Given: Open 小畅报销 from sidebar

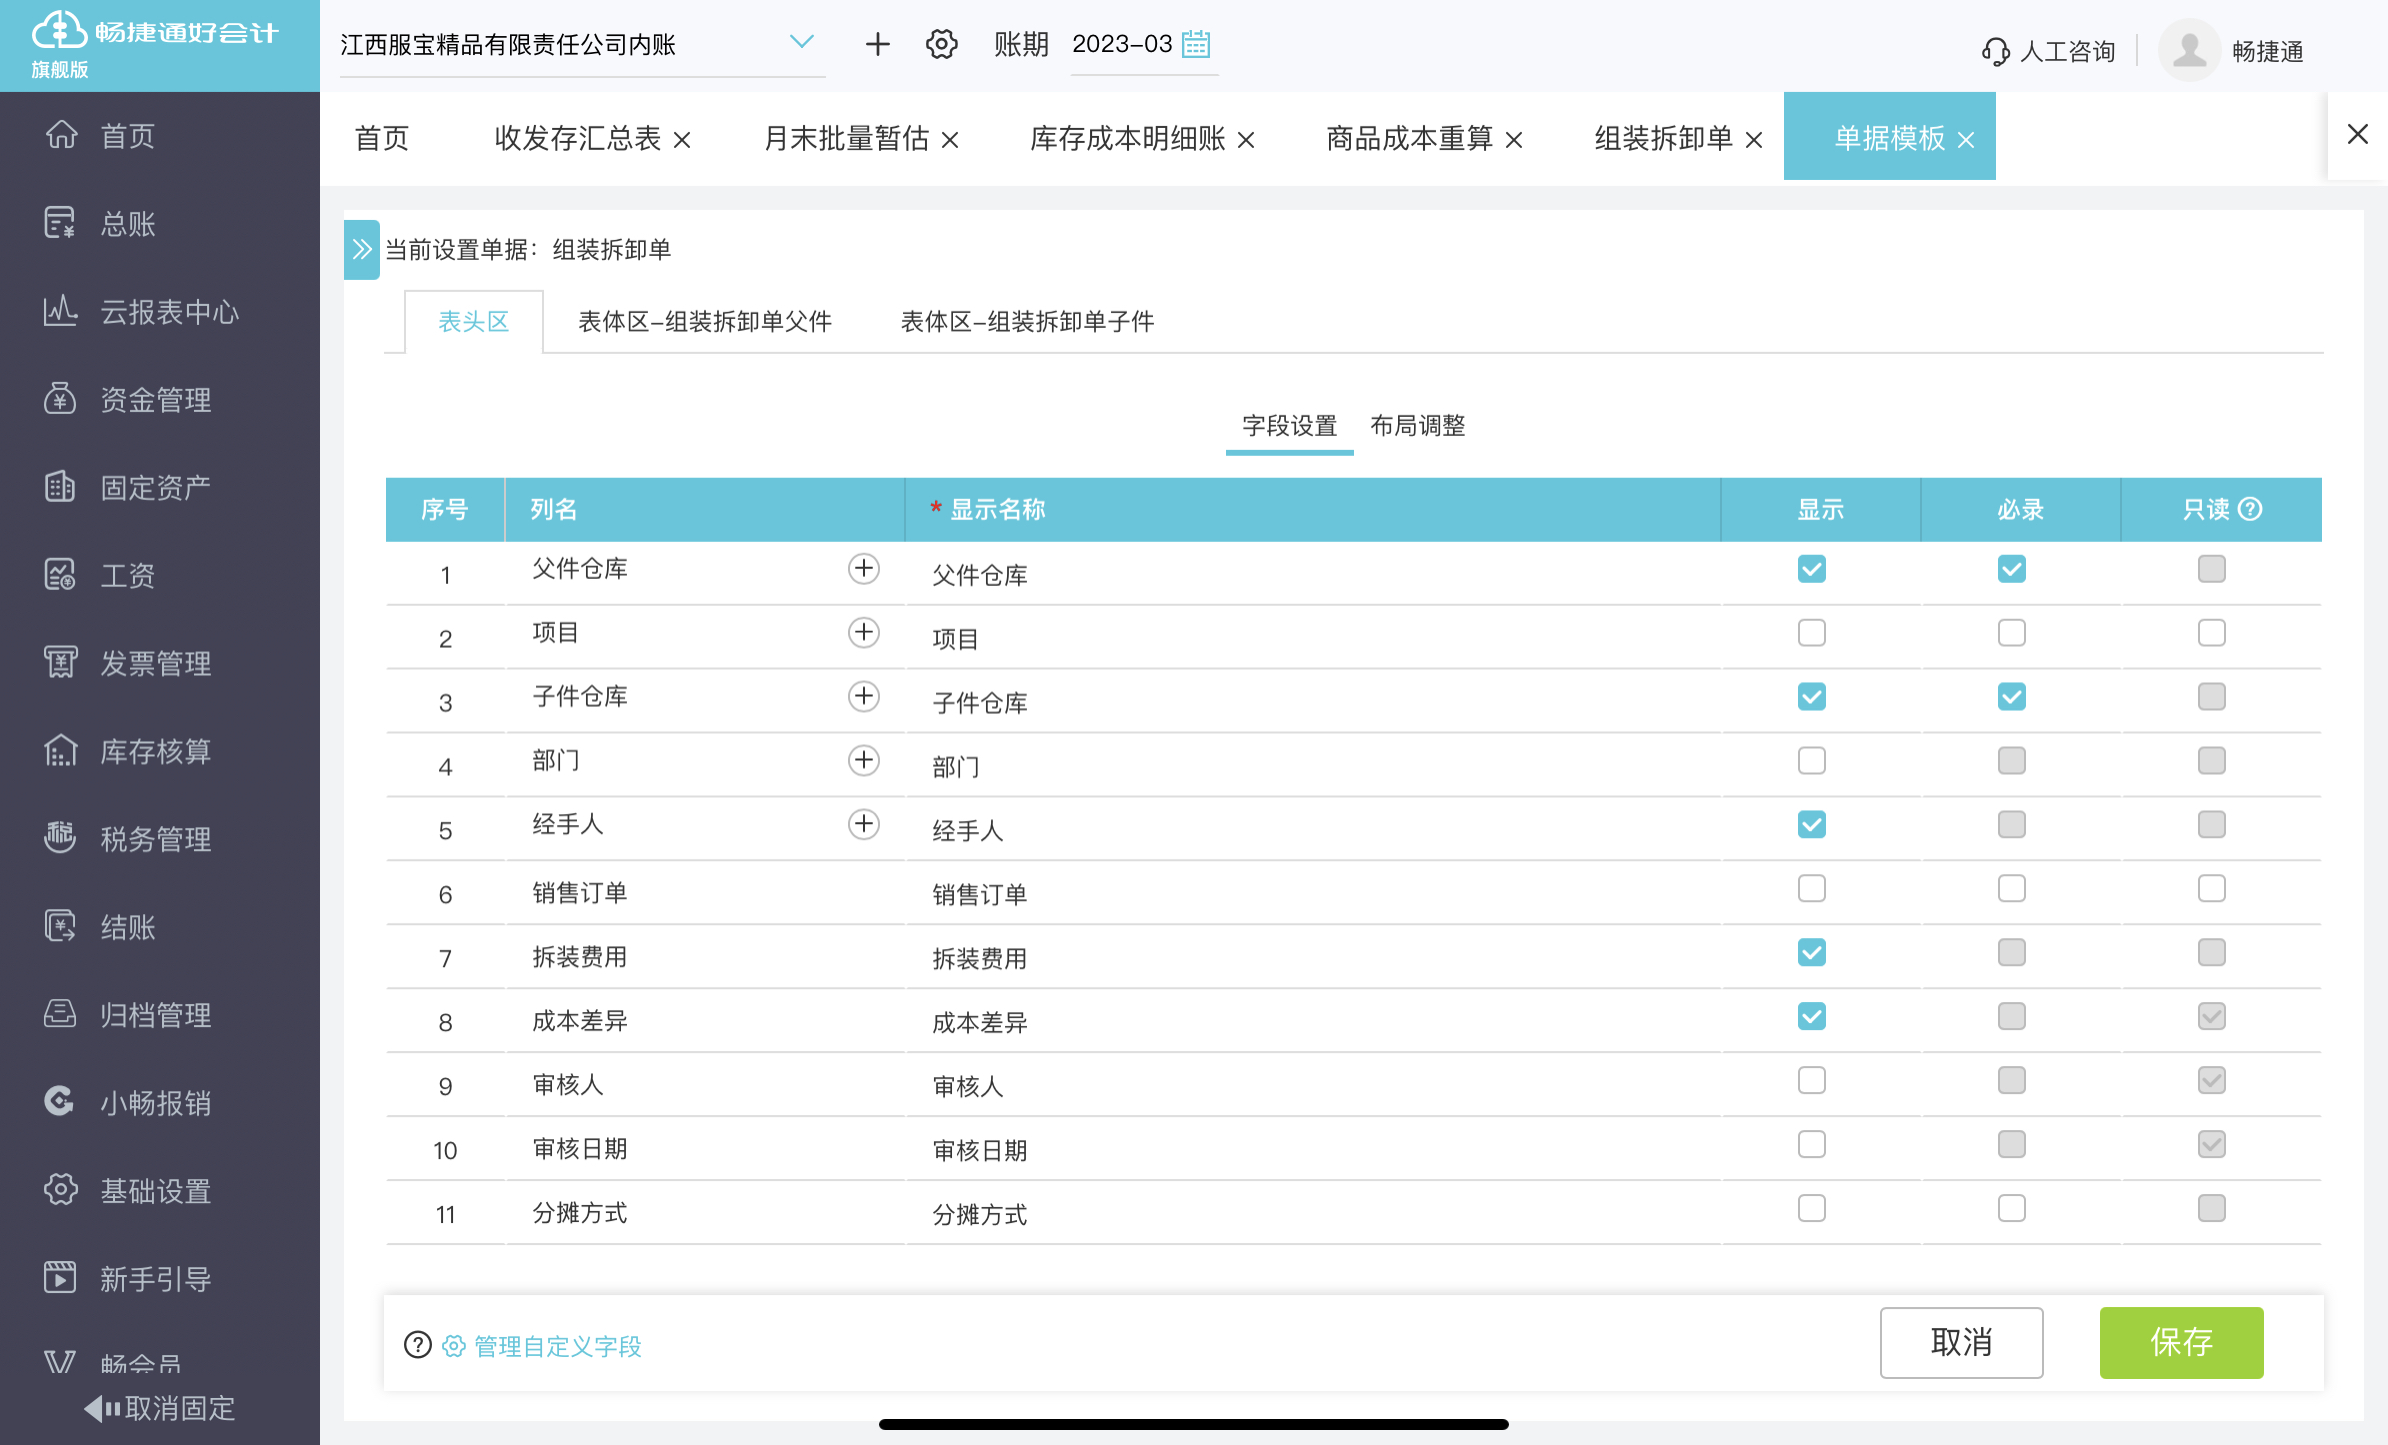Looking at the screenshot, I should (155, 1100).
